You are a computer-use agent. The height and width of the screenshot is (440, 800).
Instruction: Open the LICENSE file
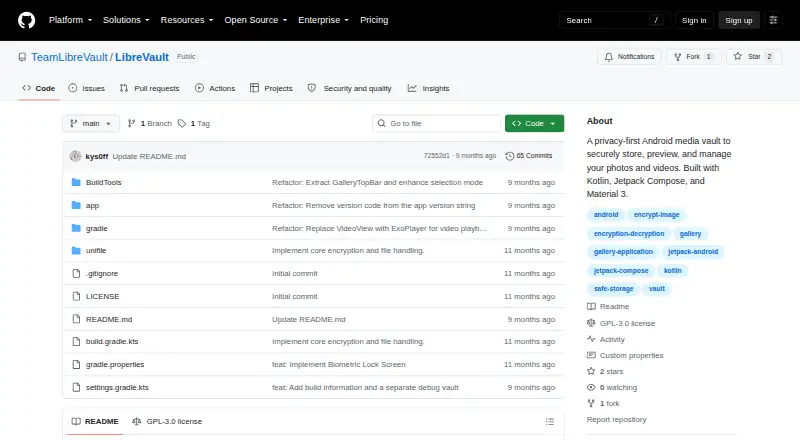[103, 297]
